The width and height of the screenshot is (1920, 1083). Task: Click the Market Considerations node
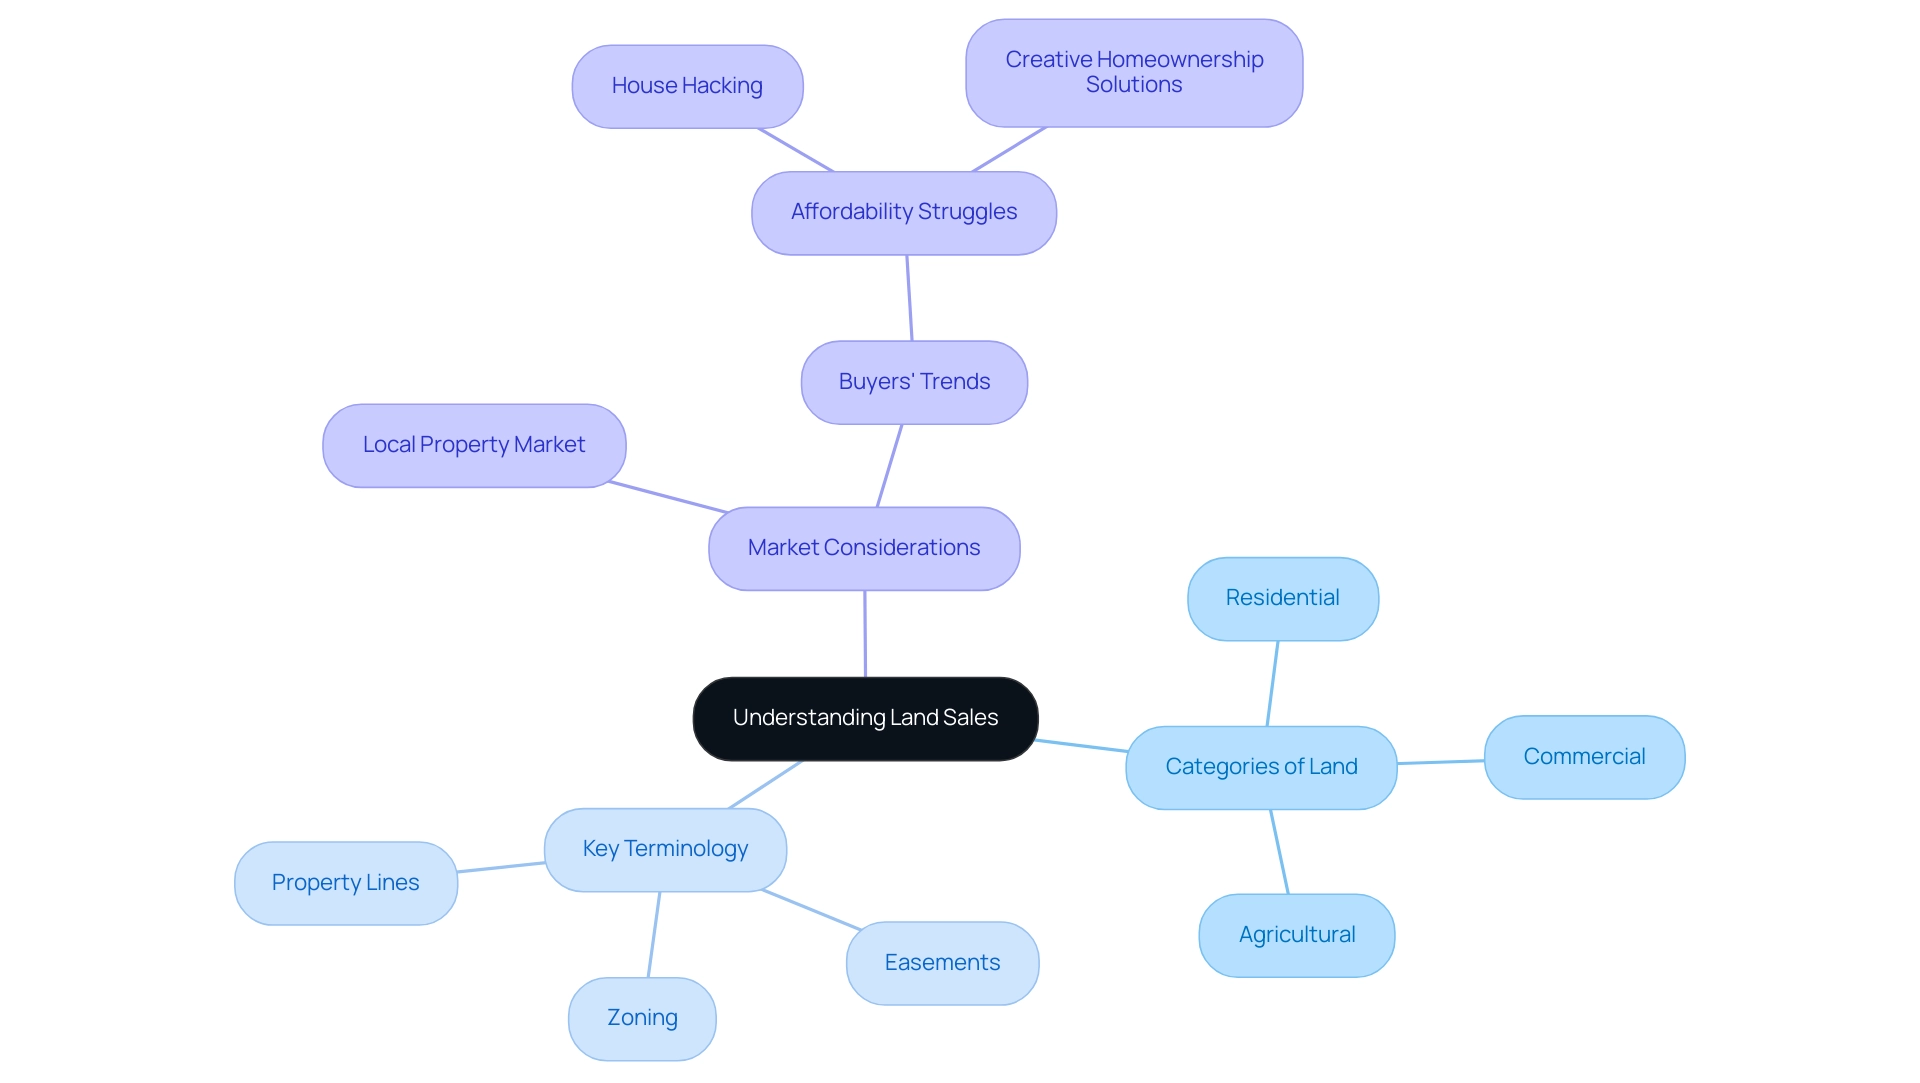coord(862,546)
